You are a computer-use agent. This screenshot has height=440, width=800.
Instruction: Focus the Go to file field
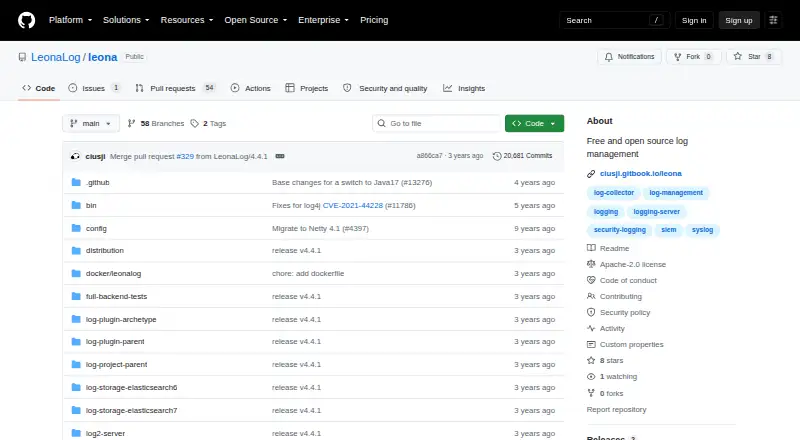click(436, 124)
